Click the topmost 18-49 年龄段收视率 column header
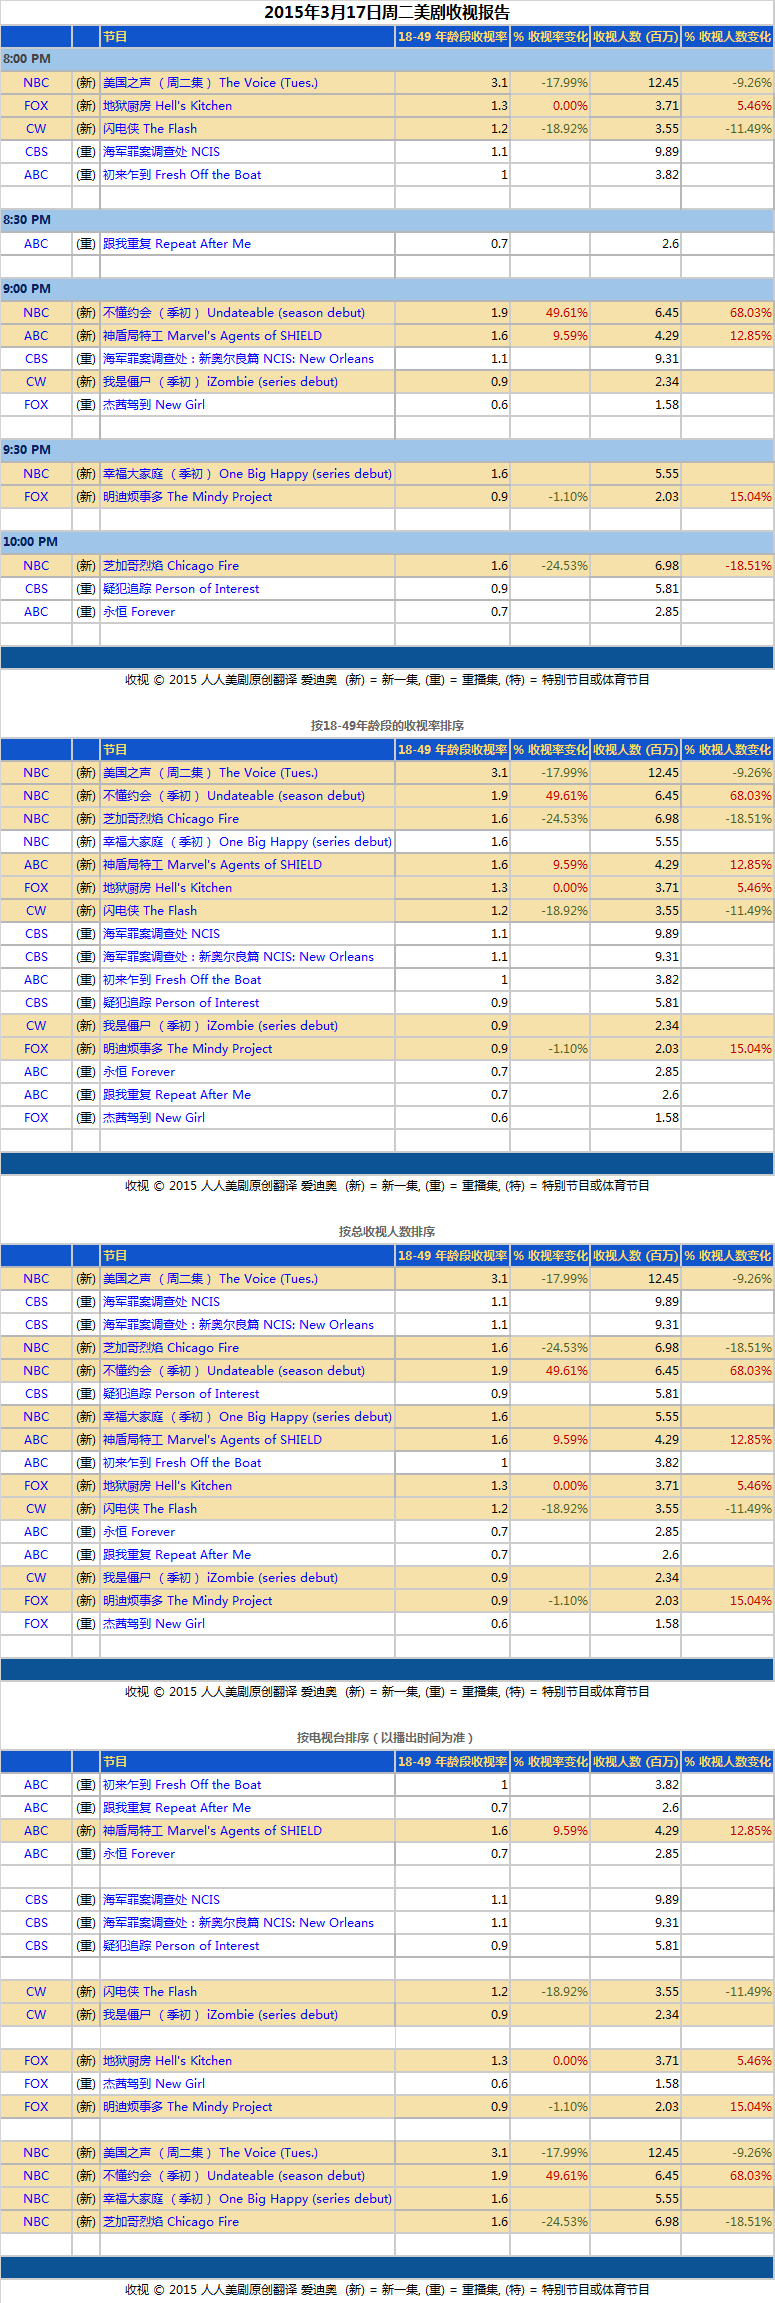 point(452,37)
